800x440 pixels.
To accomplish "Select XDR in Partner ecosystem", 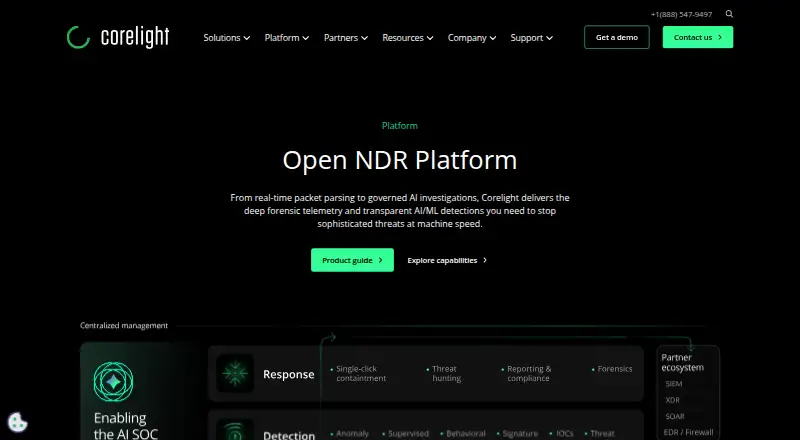I will [x=672, y=400].
